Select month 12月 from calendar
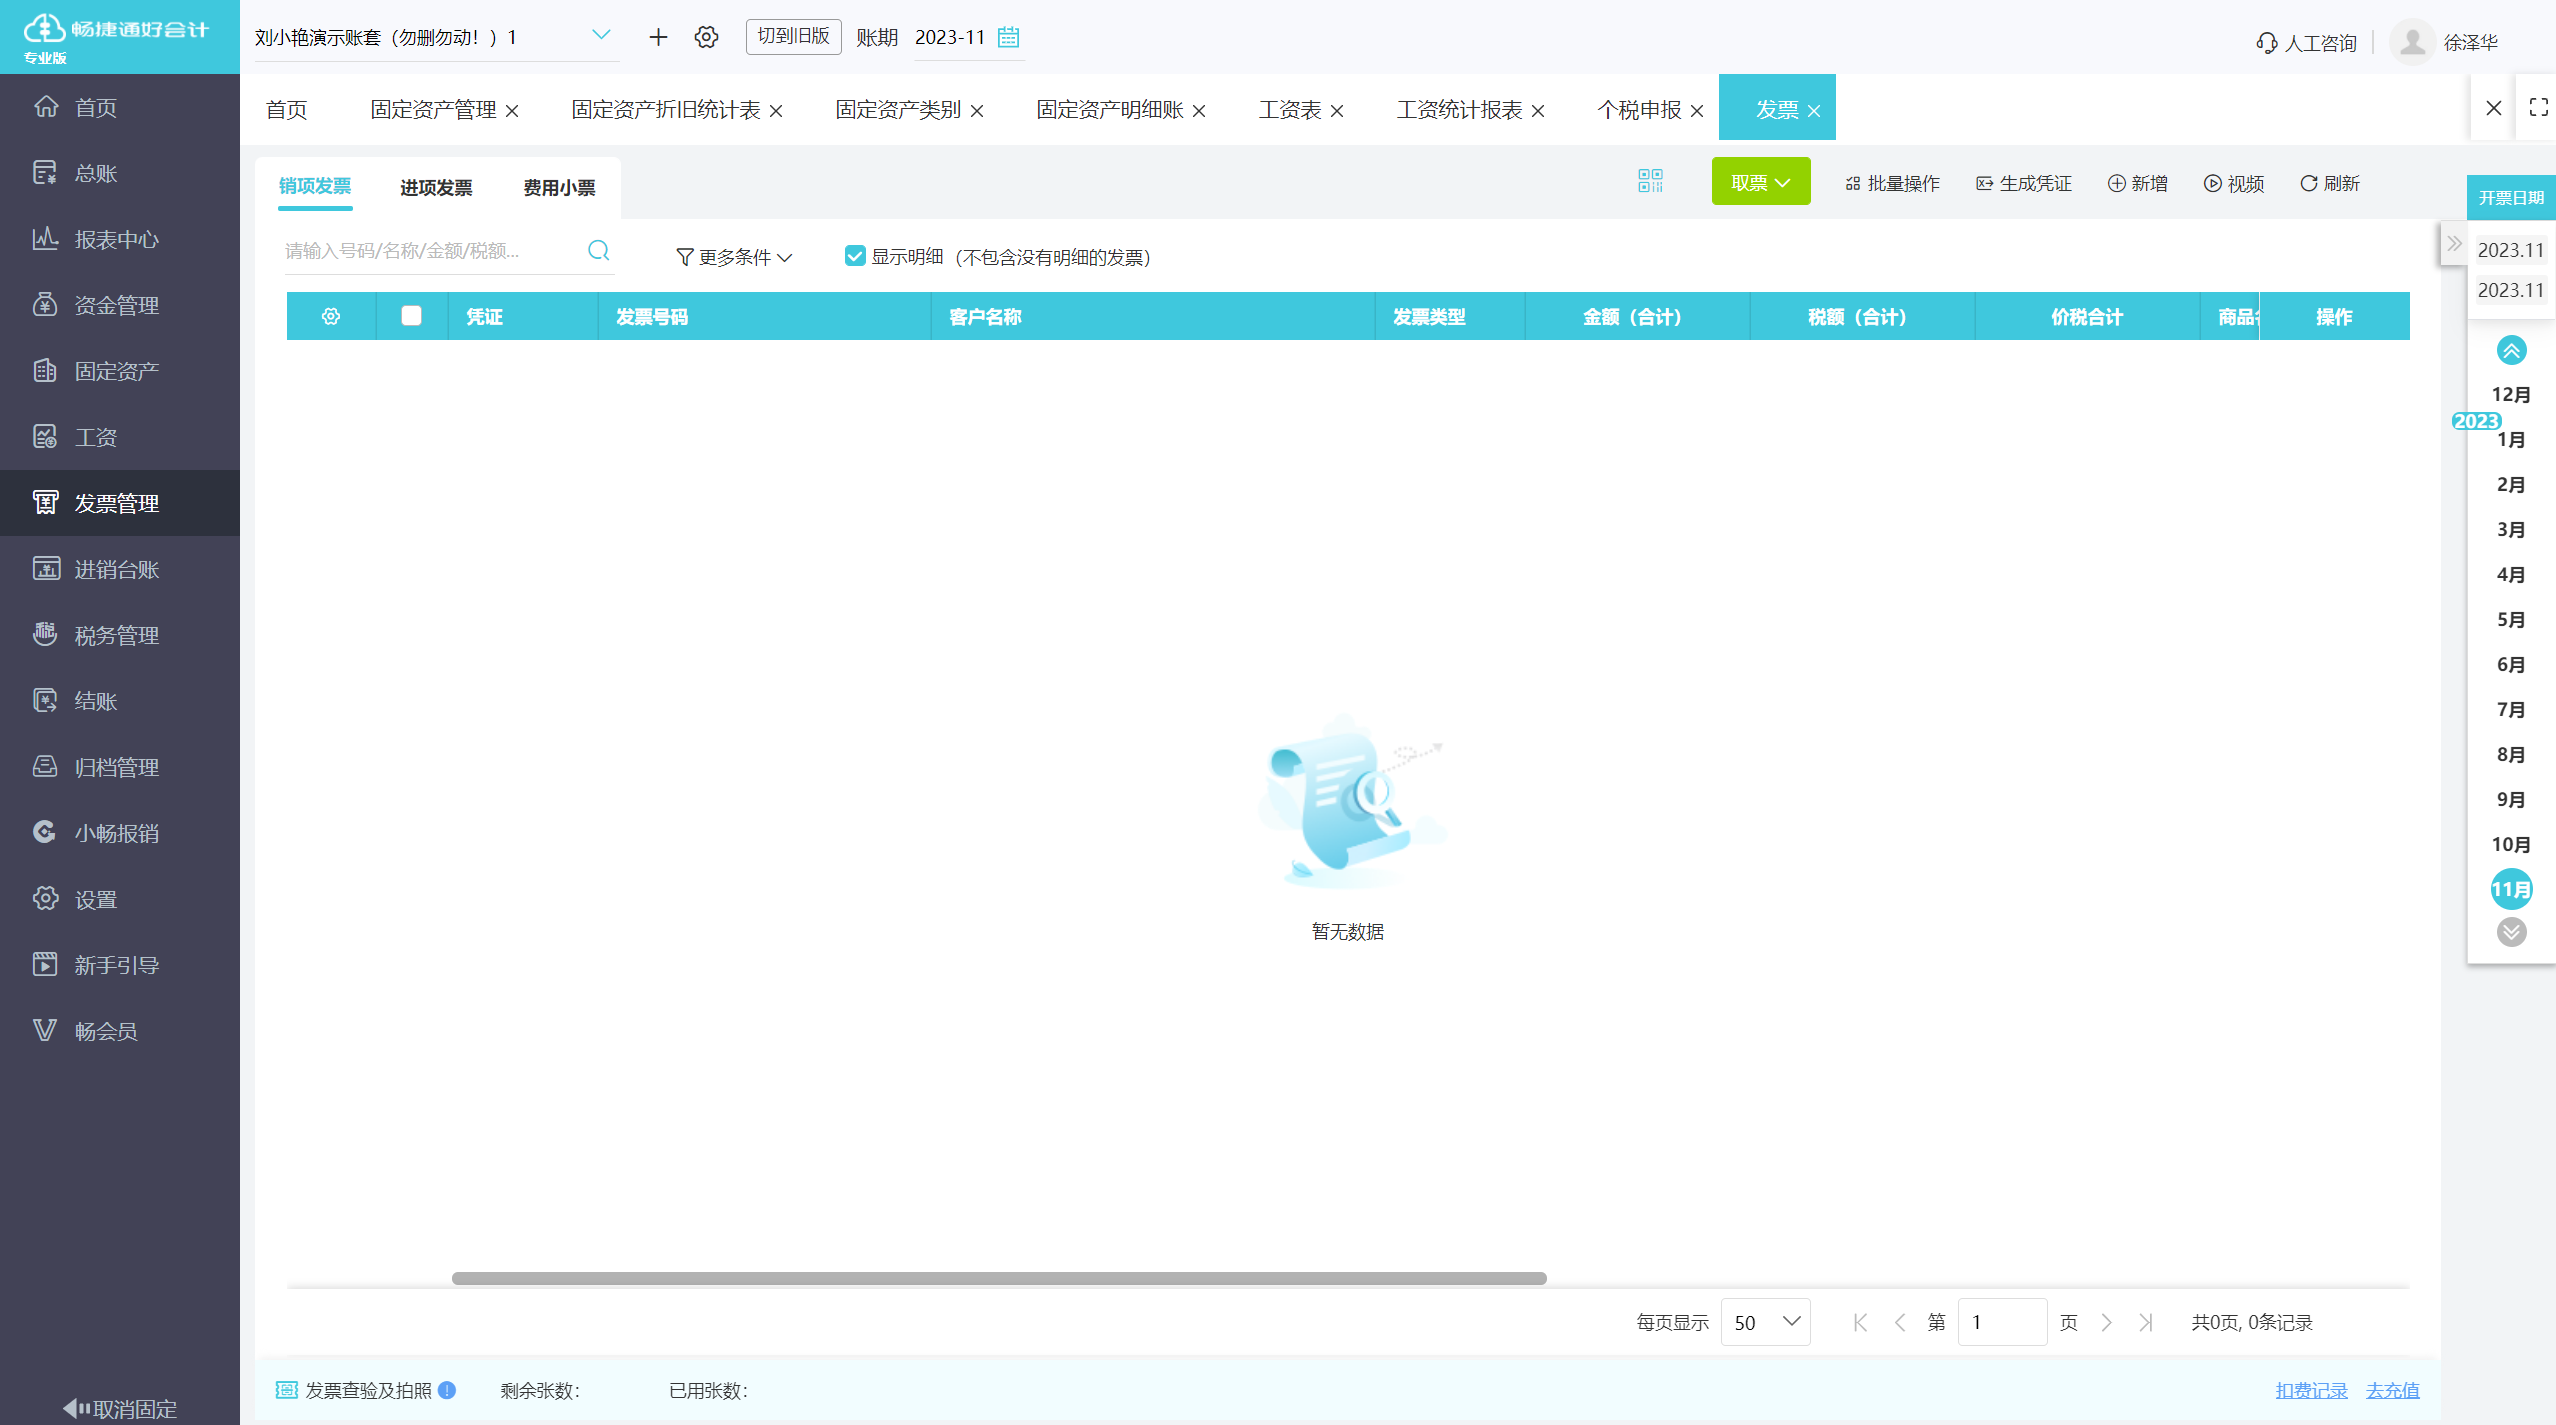Viewport: 2556px width, 1425px height. (x=2512, y=393)
